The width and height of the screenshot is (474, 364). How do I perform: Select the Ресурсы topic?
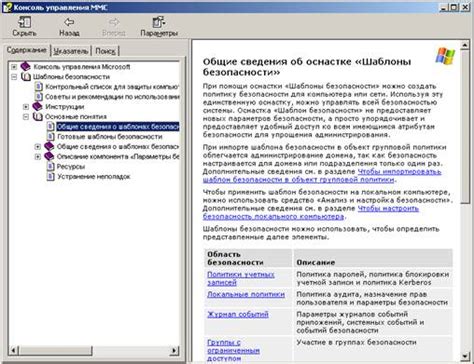71,166
